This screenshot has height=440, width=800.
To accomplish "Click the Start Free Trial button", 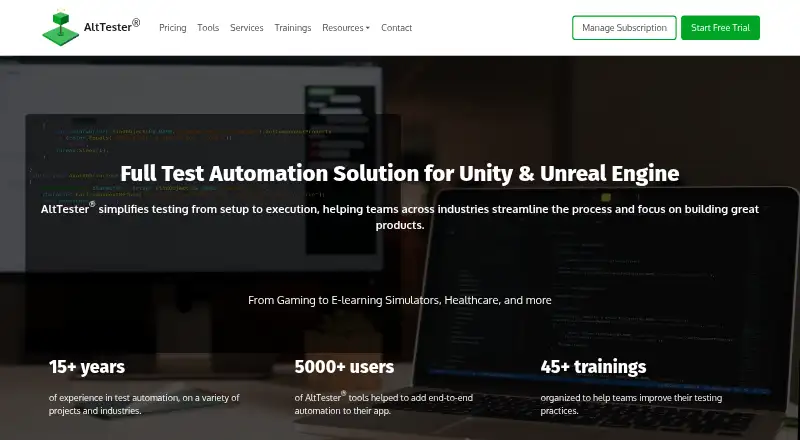I will click(x=720, y=28).
